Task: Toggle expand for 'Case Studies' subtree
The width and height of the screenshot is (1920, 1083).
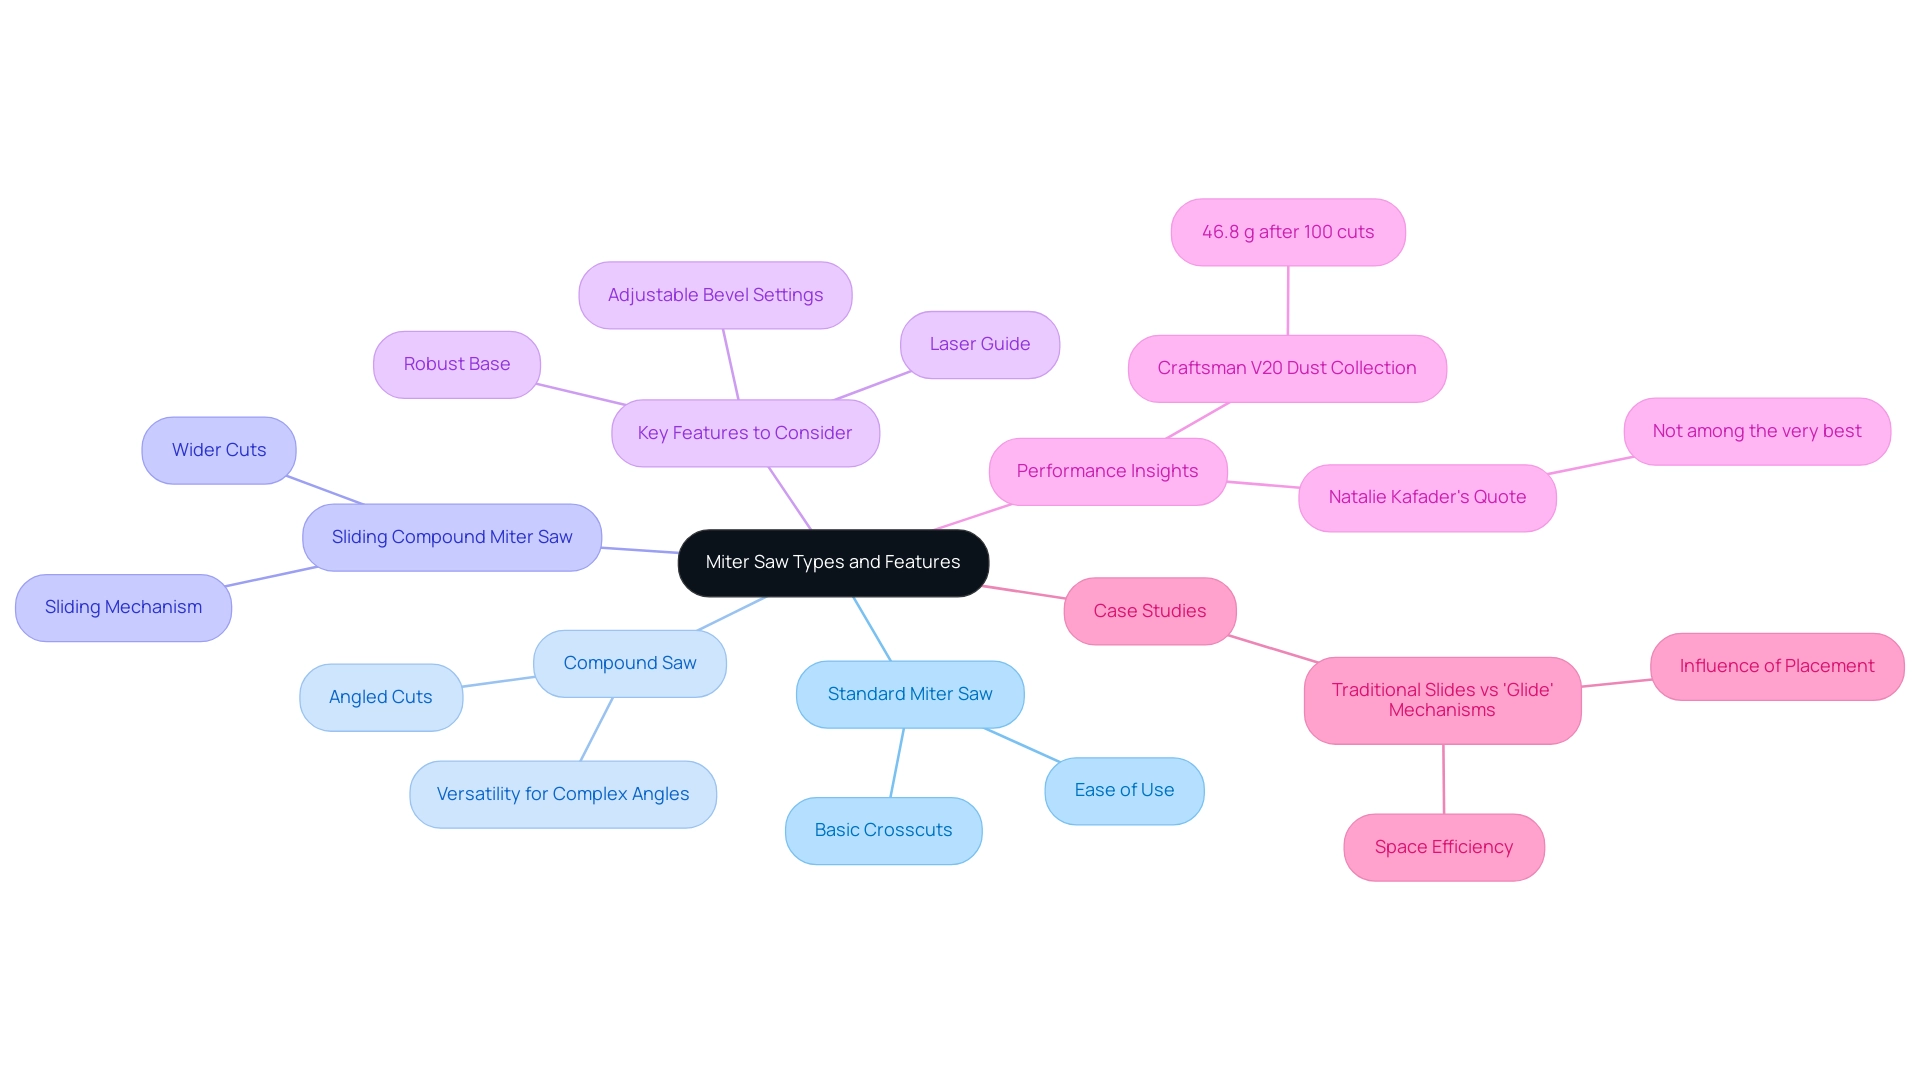Action: click(1150, 609)
